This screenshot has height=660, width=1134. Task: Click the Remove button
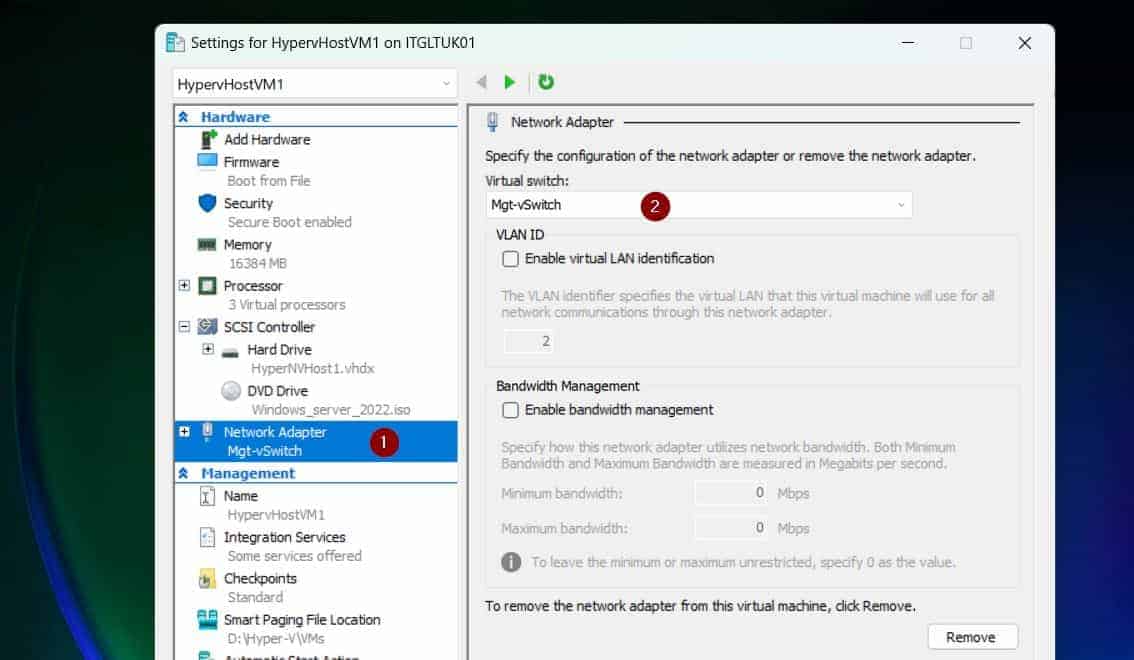(x=971, y=636)
